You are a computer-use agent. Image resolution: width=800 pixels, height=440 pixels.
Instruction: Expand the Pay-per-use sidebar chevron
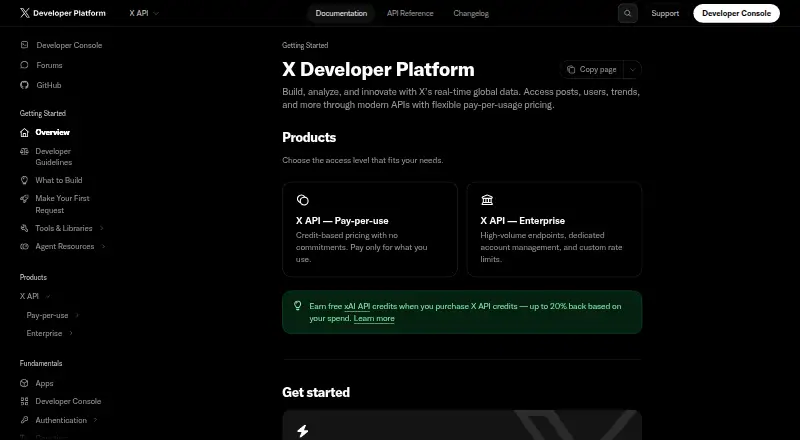[77, 315]
